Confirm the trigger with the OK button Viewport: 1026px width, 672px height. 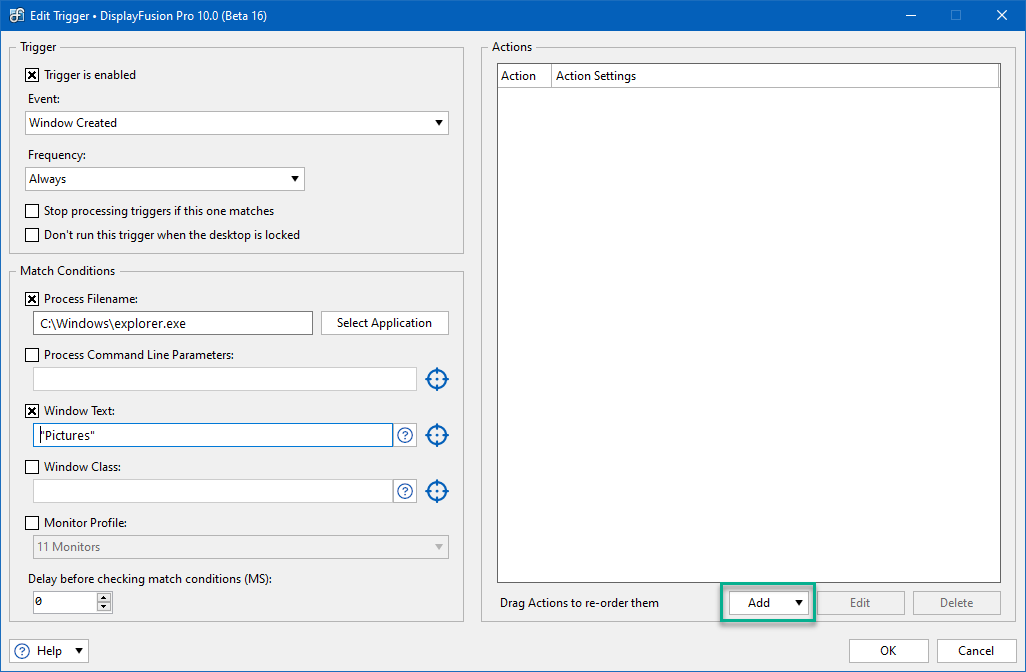[x=888, y=651]
